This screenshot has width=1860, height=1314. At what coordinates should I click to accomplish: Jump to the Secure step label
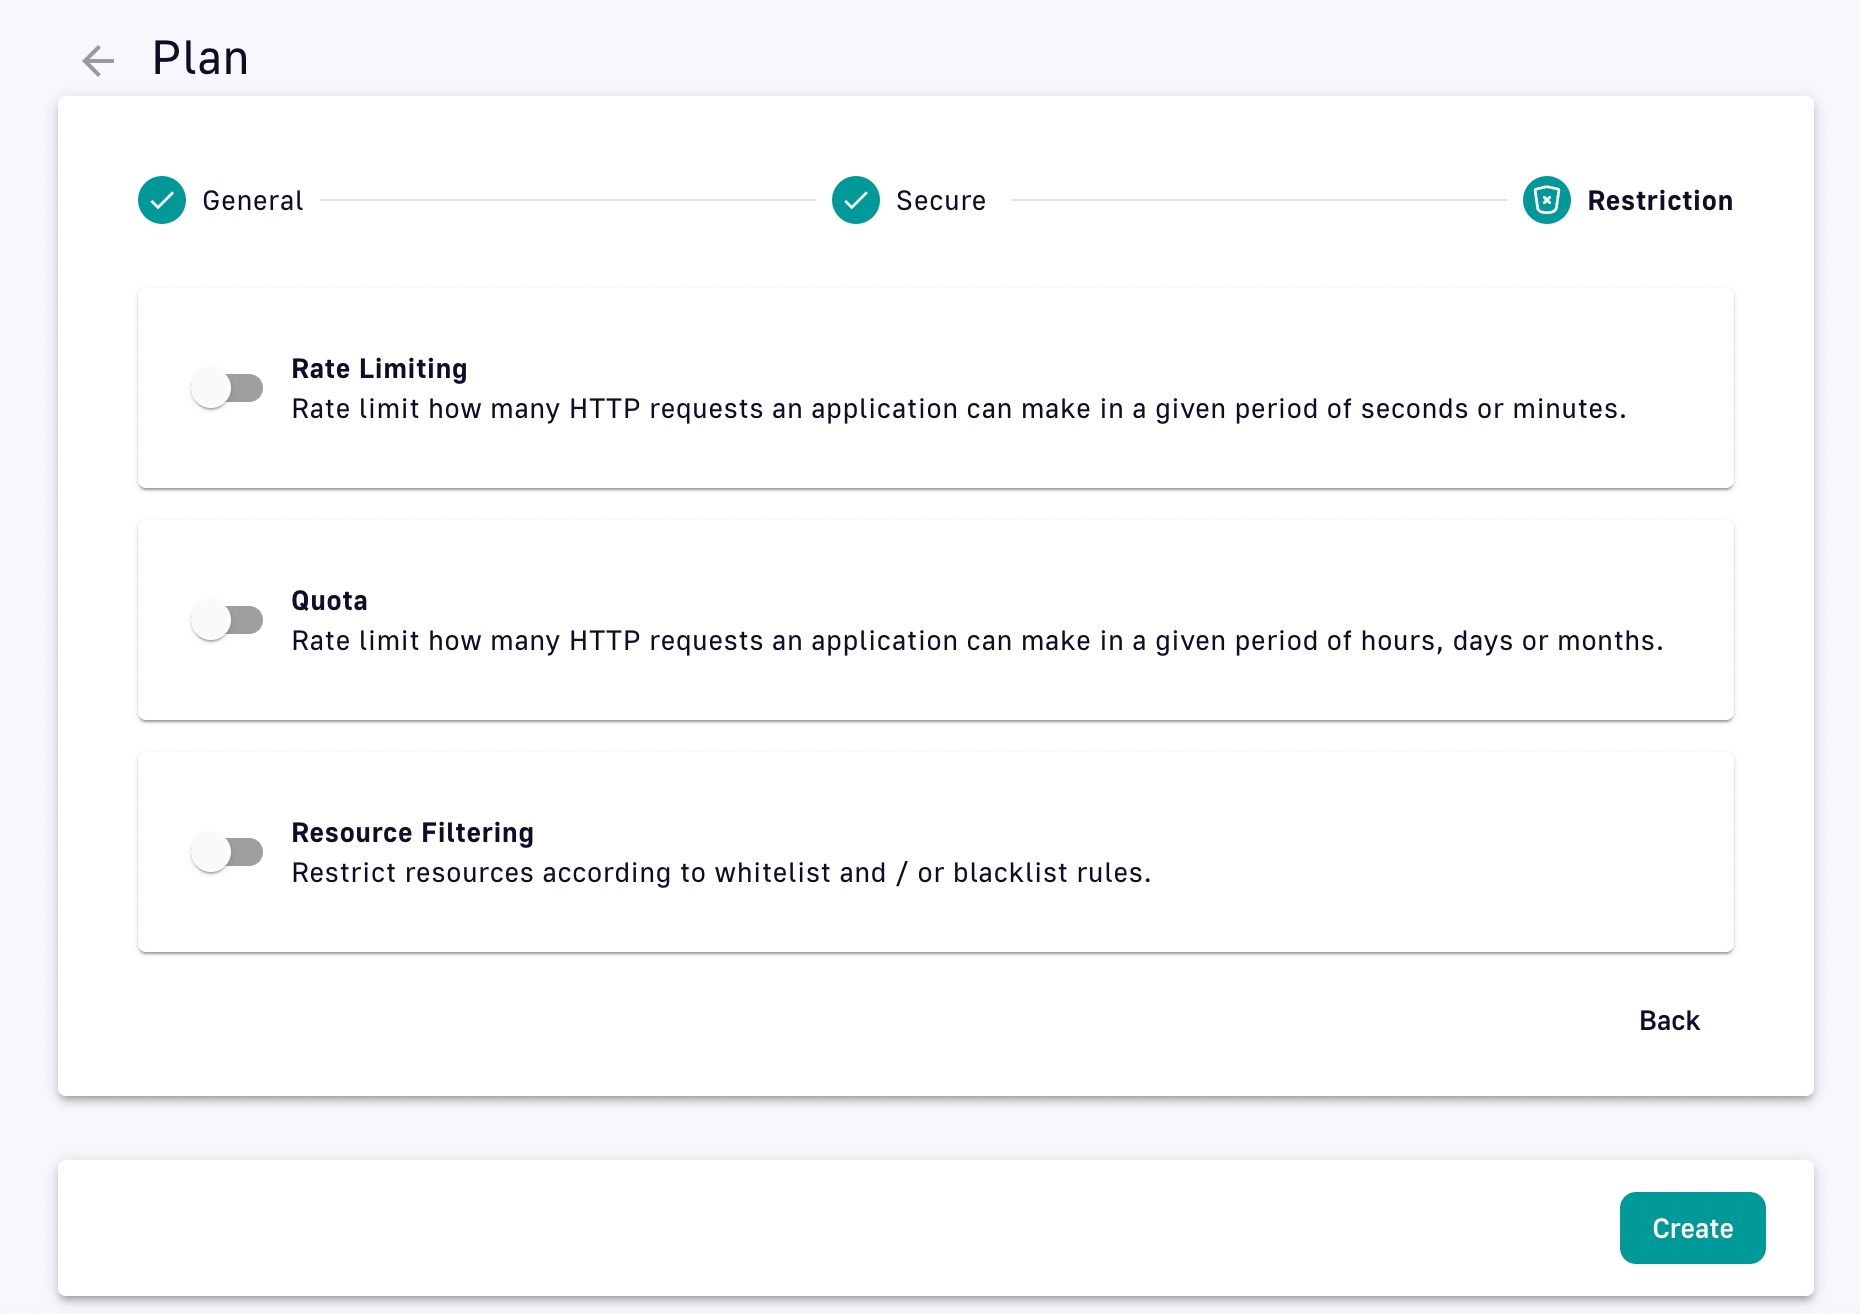click(x=940, y=201)
